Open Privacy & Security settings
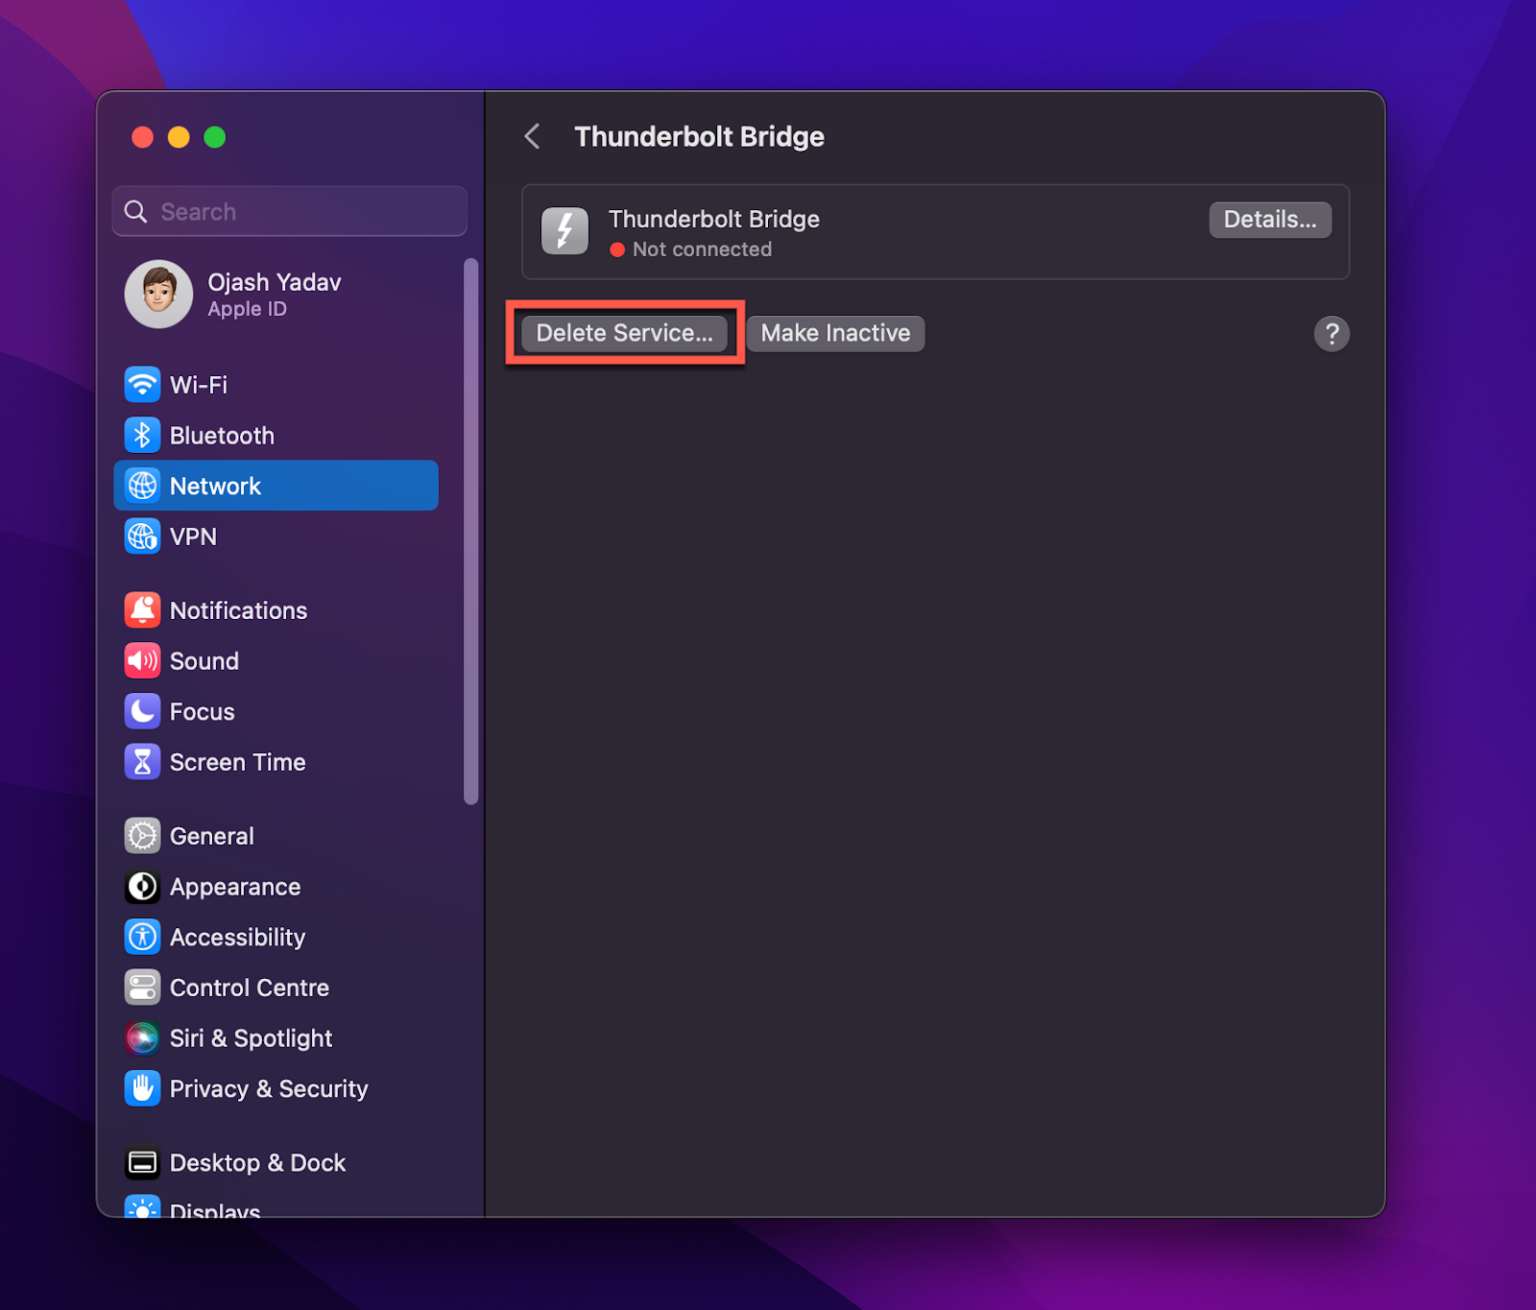The height and width of the screenshot is (1310, 1536). [x=269, y=1088]
